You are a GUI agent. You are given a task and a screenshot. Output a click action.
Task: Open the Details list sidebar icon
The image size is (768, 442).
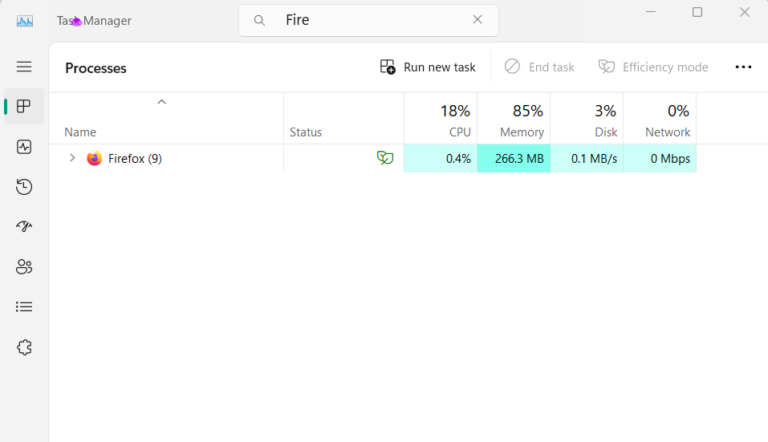(24, 307)
